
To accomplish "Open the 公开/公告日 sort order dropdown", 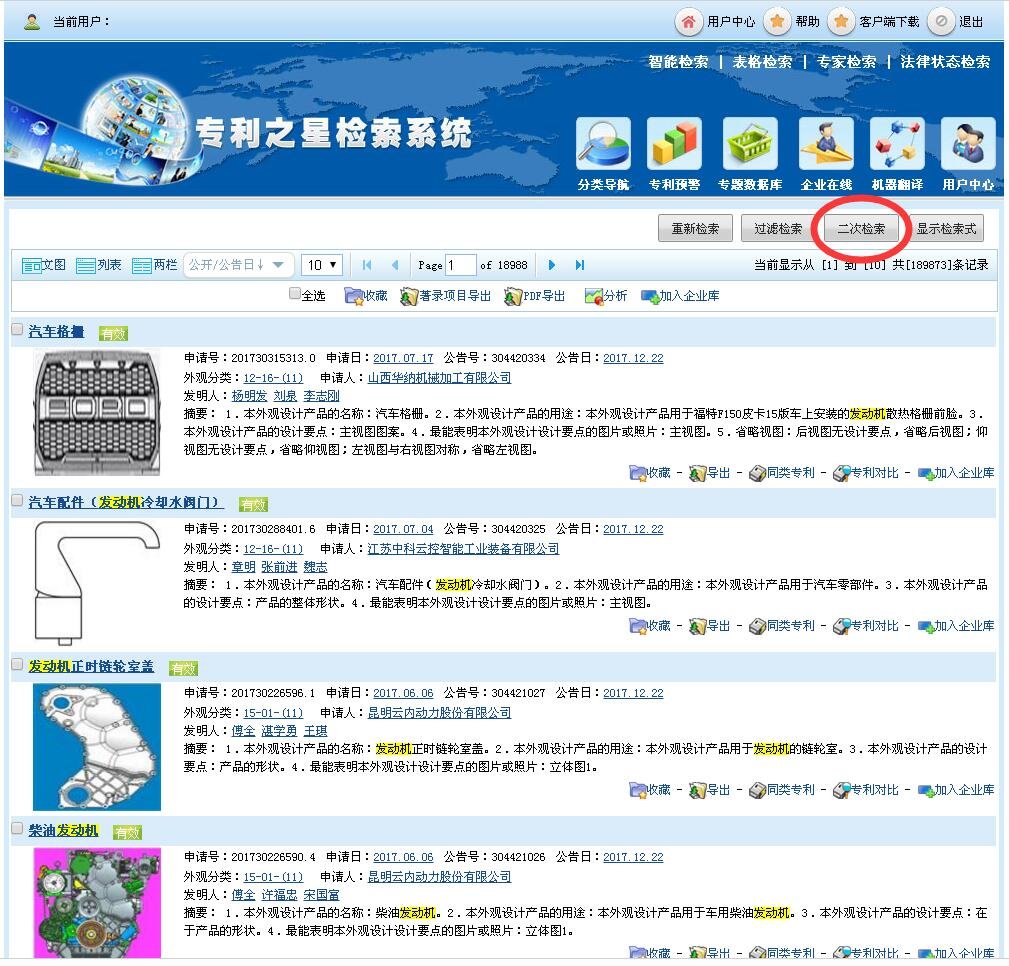I will tap(237, 265).
